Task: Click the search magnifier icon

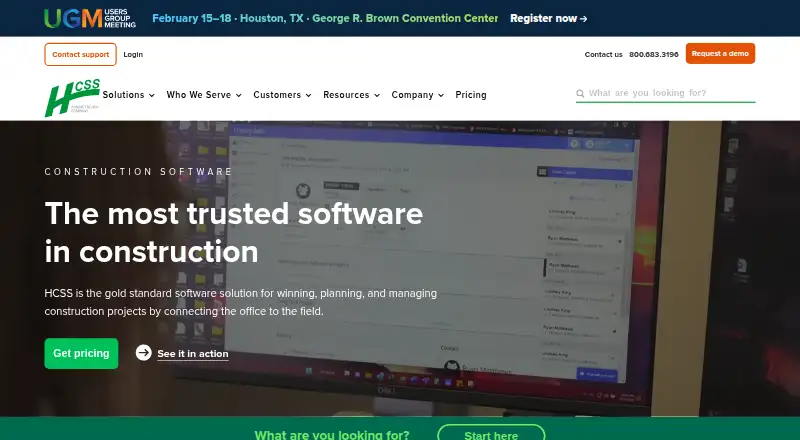Action: 580,93
